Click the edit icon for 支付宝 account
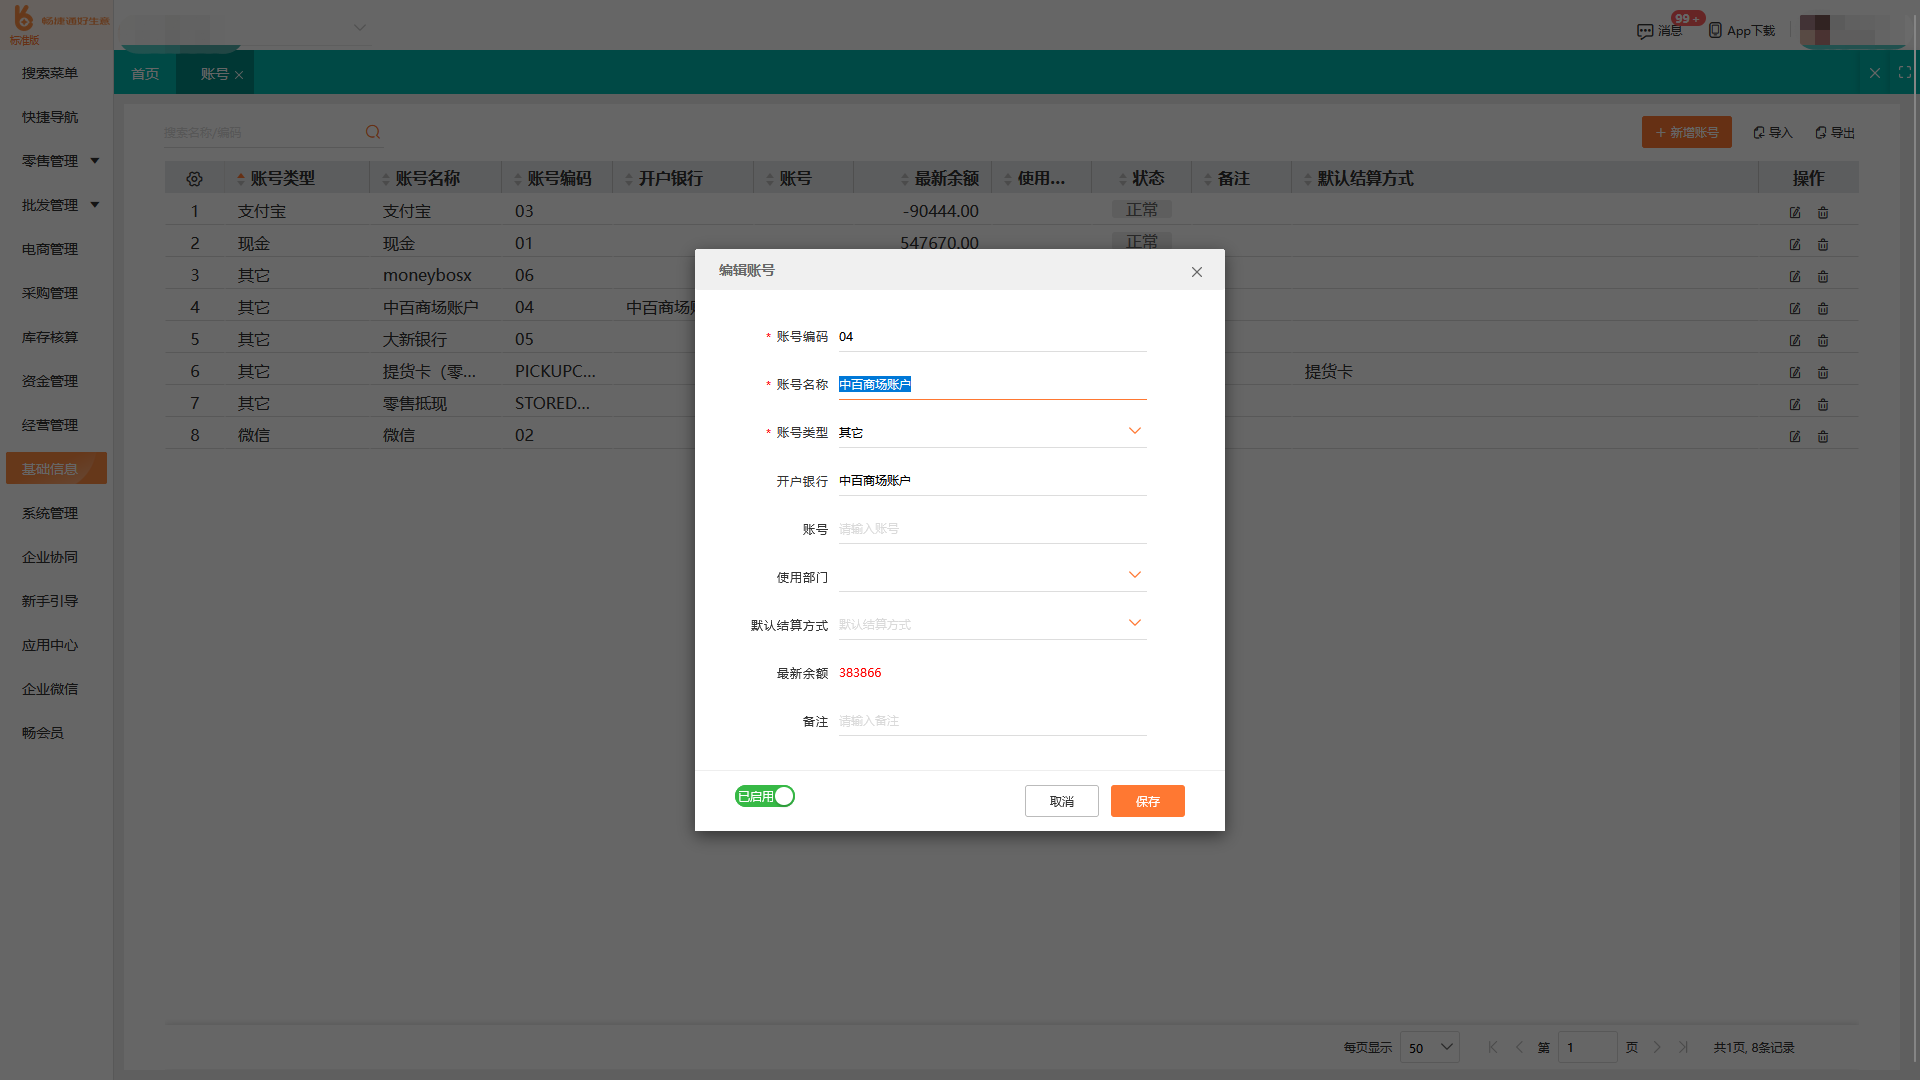Image resolution: width=1920 pixels, height=1080 pixels. coord(1795,212)
